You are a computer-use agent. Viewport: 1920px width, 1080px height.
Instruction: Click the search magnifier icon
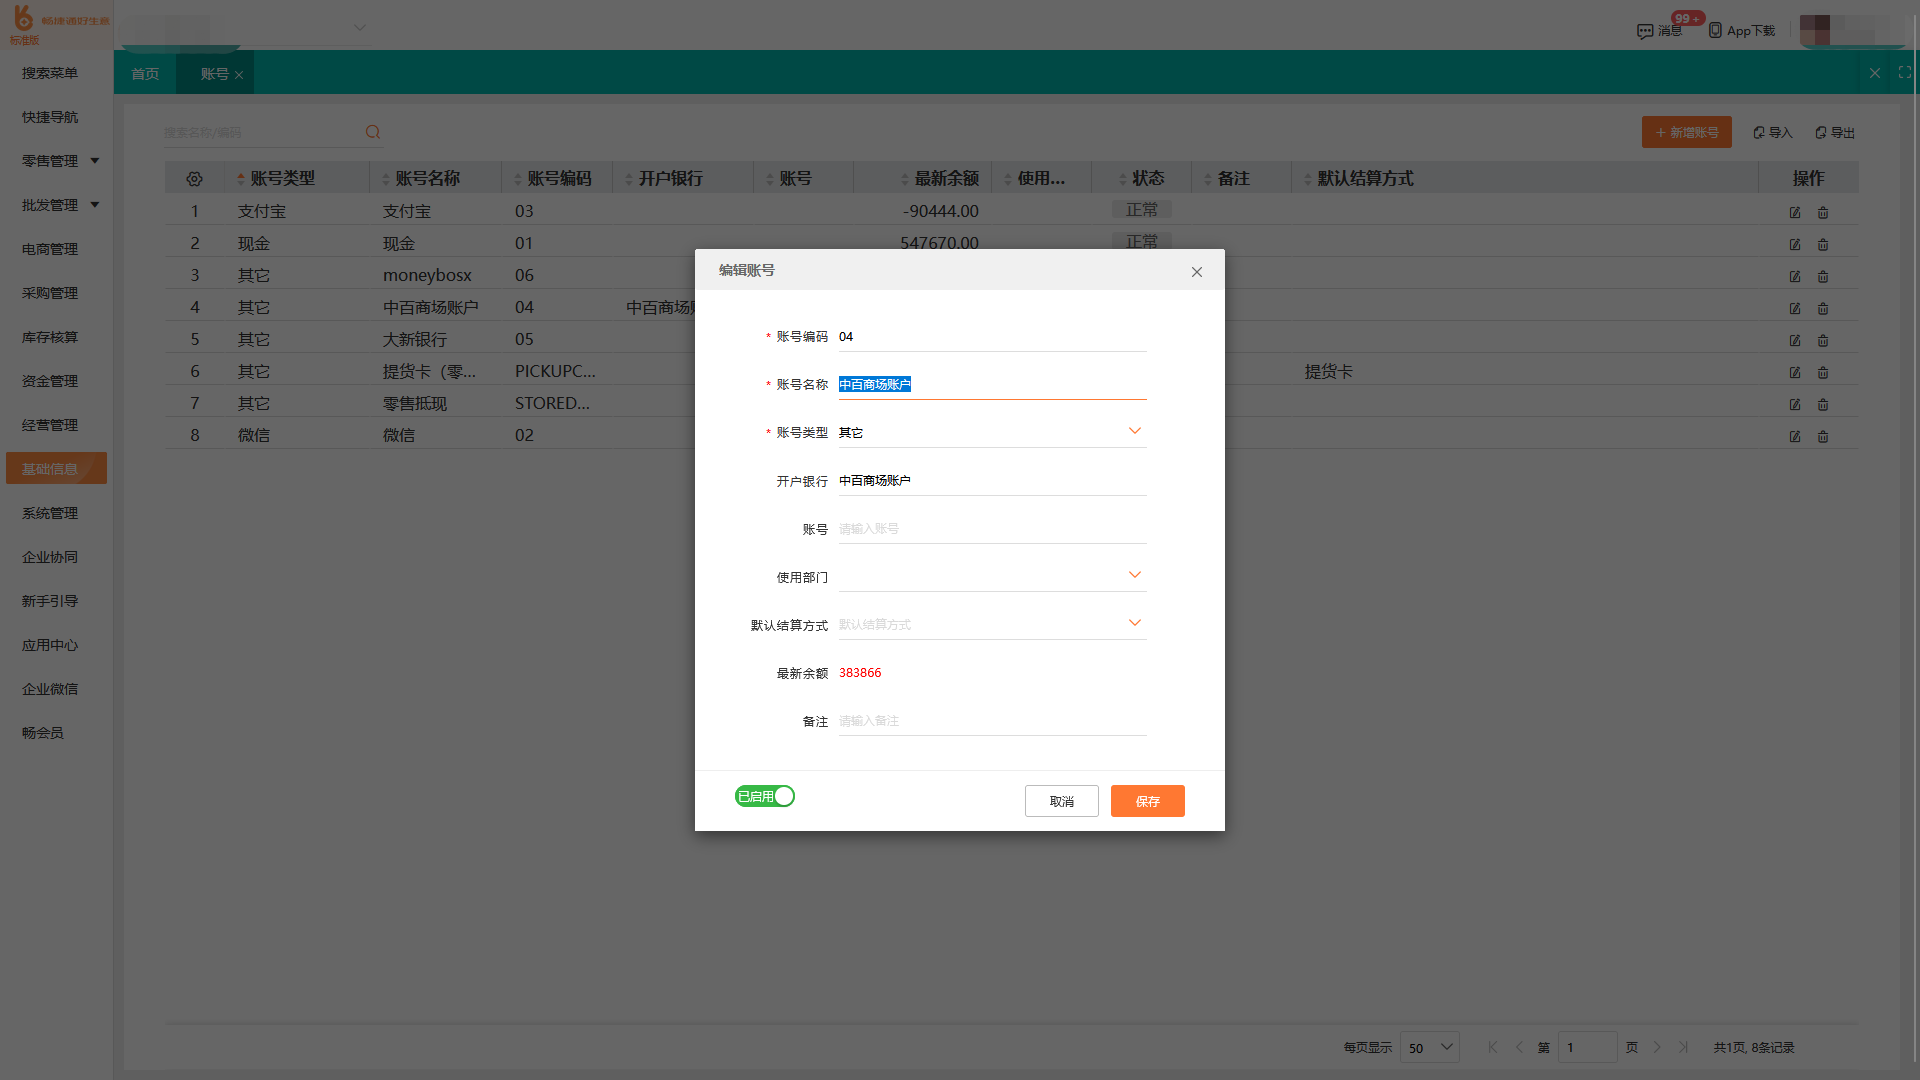[x=373, y=132]
